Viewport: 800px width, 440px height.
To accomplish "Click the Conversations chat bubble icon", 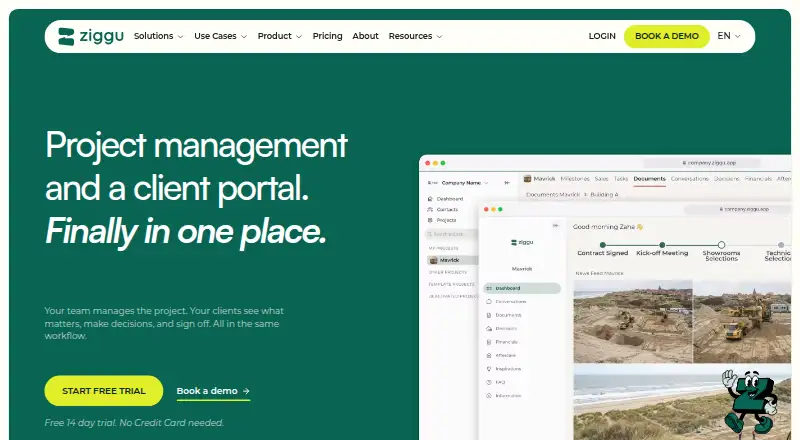I will tap(489, 302).
